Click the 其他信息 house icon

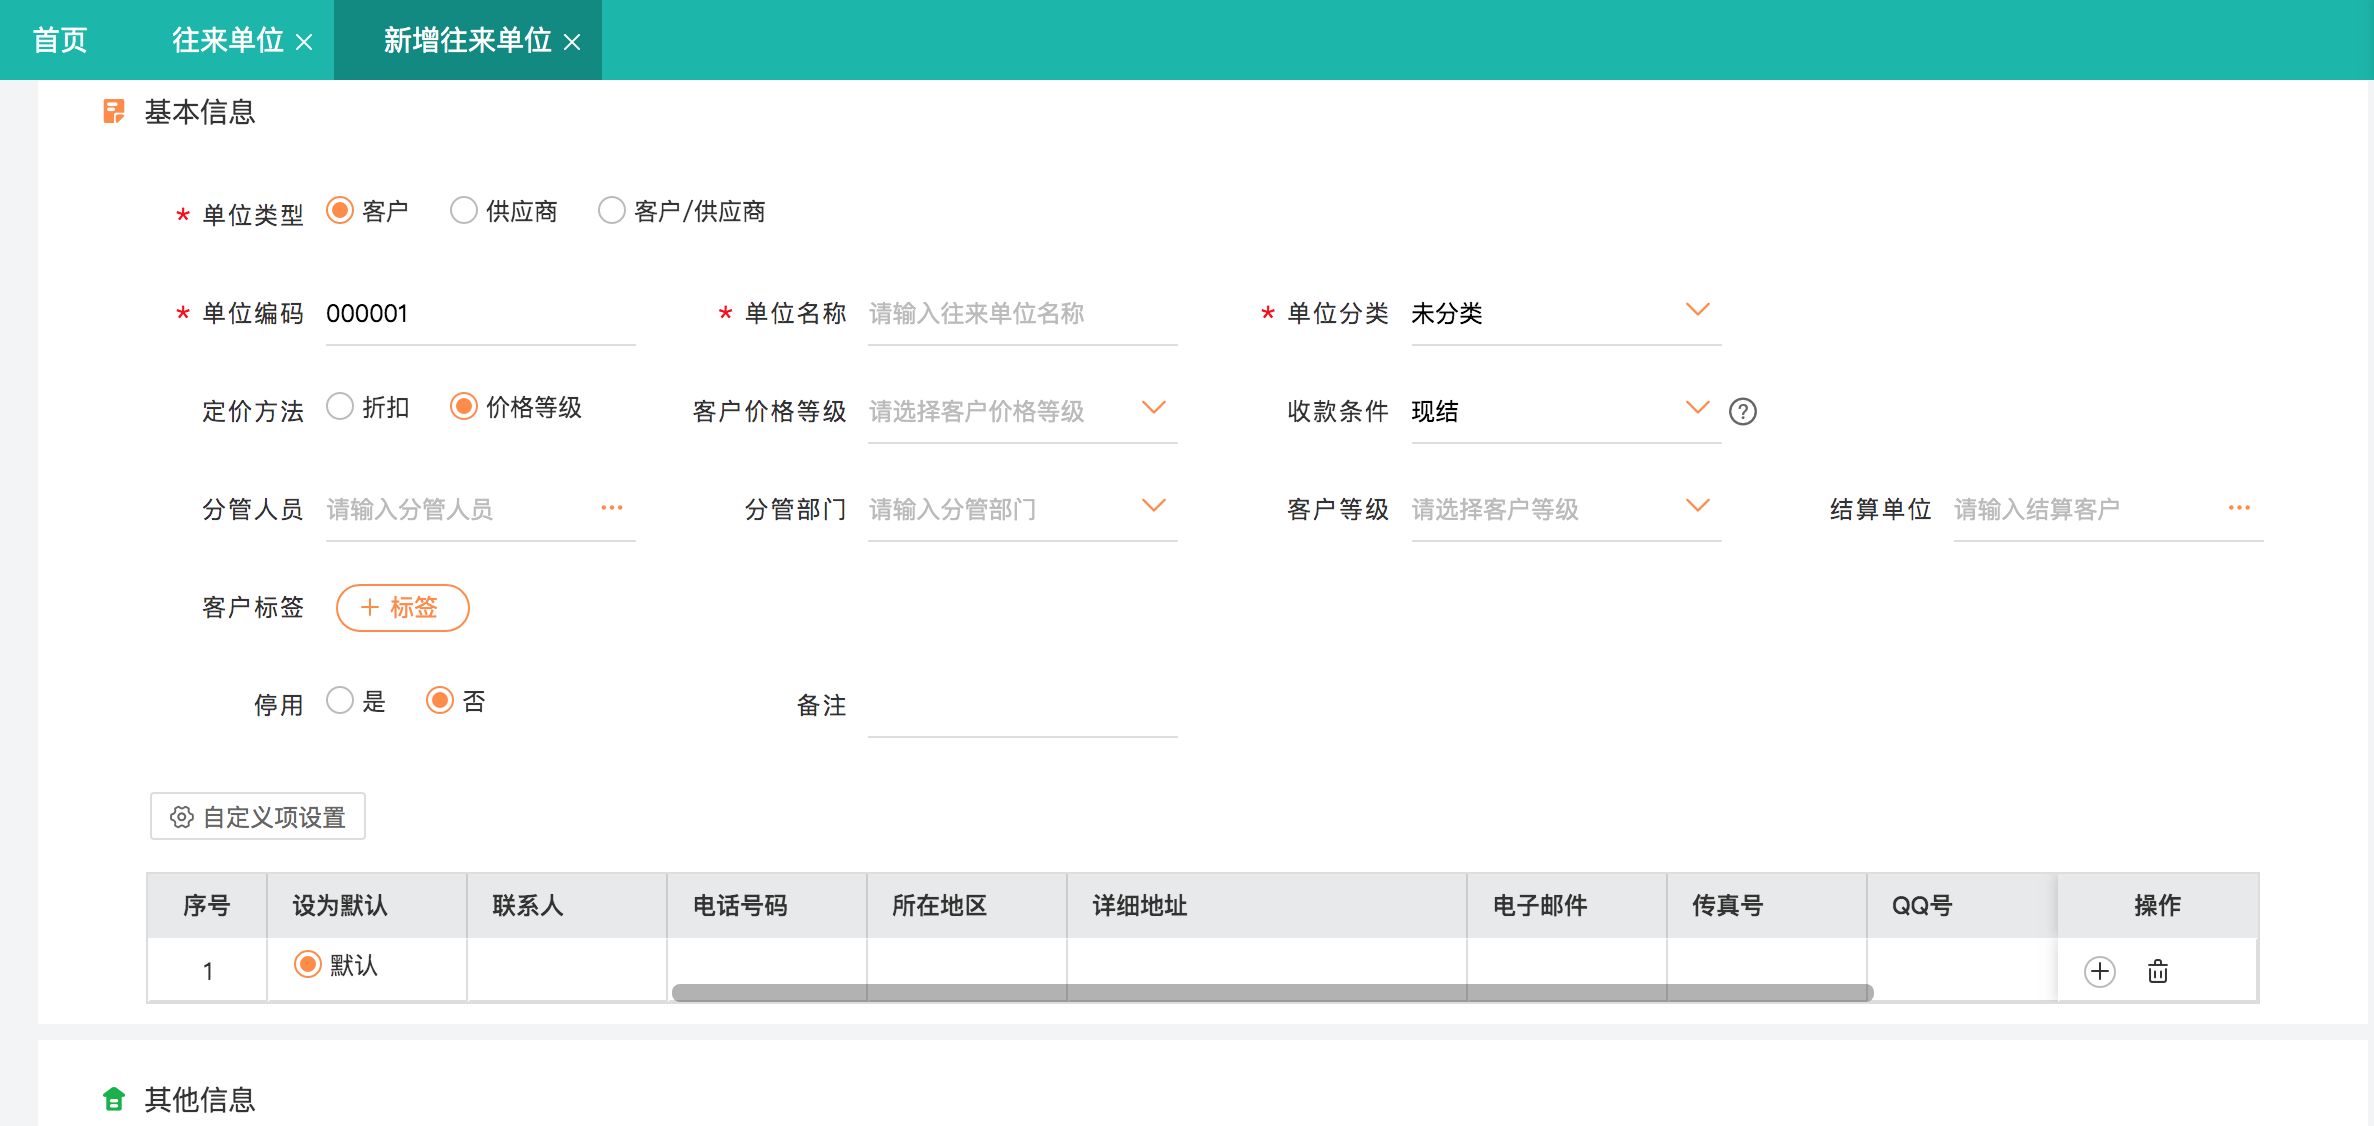coord(115,1097)
